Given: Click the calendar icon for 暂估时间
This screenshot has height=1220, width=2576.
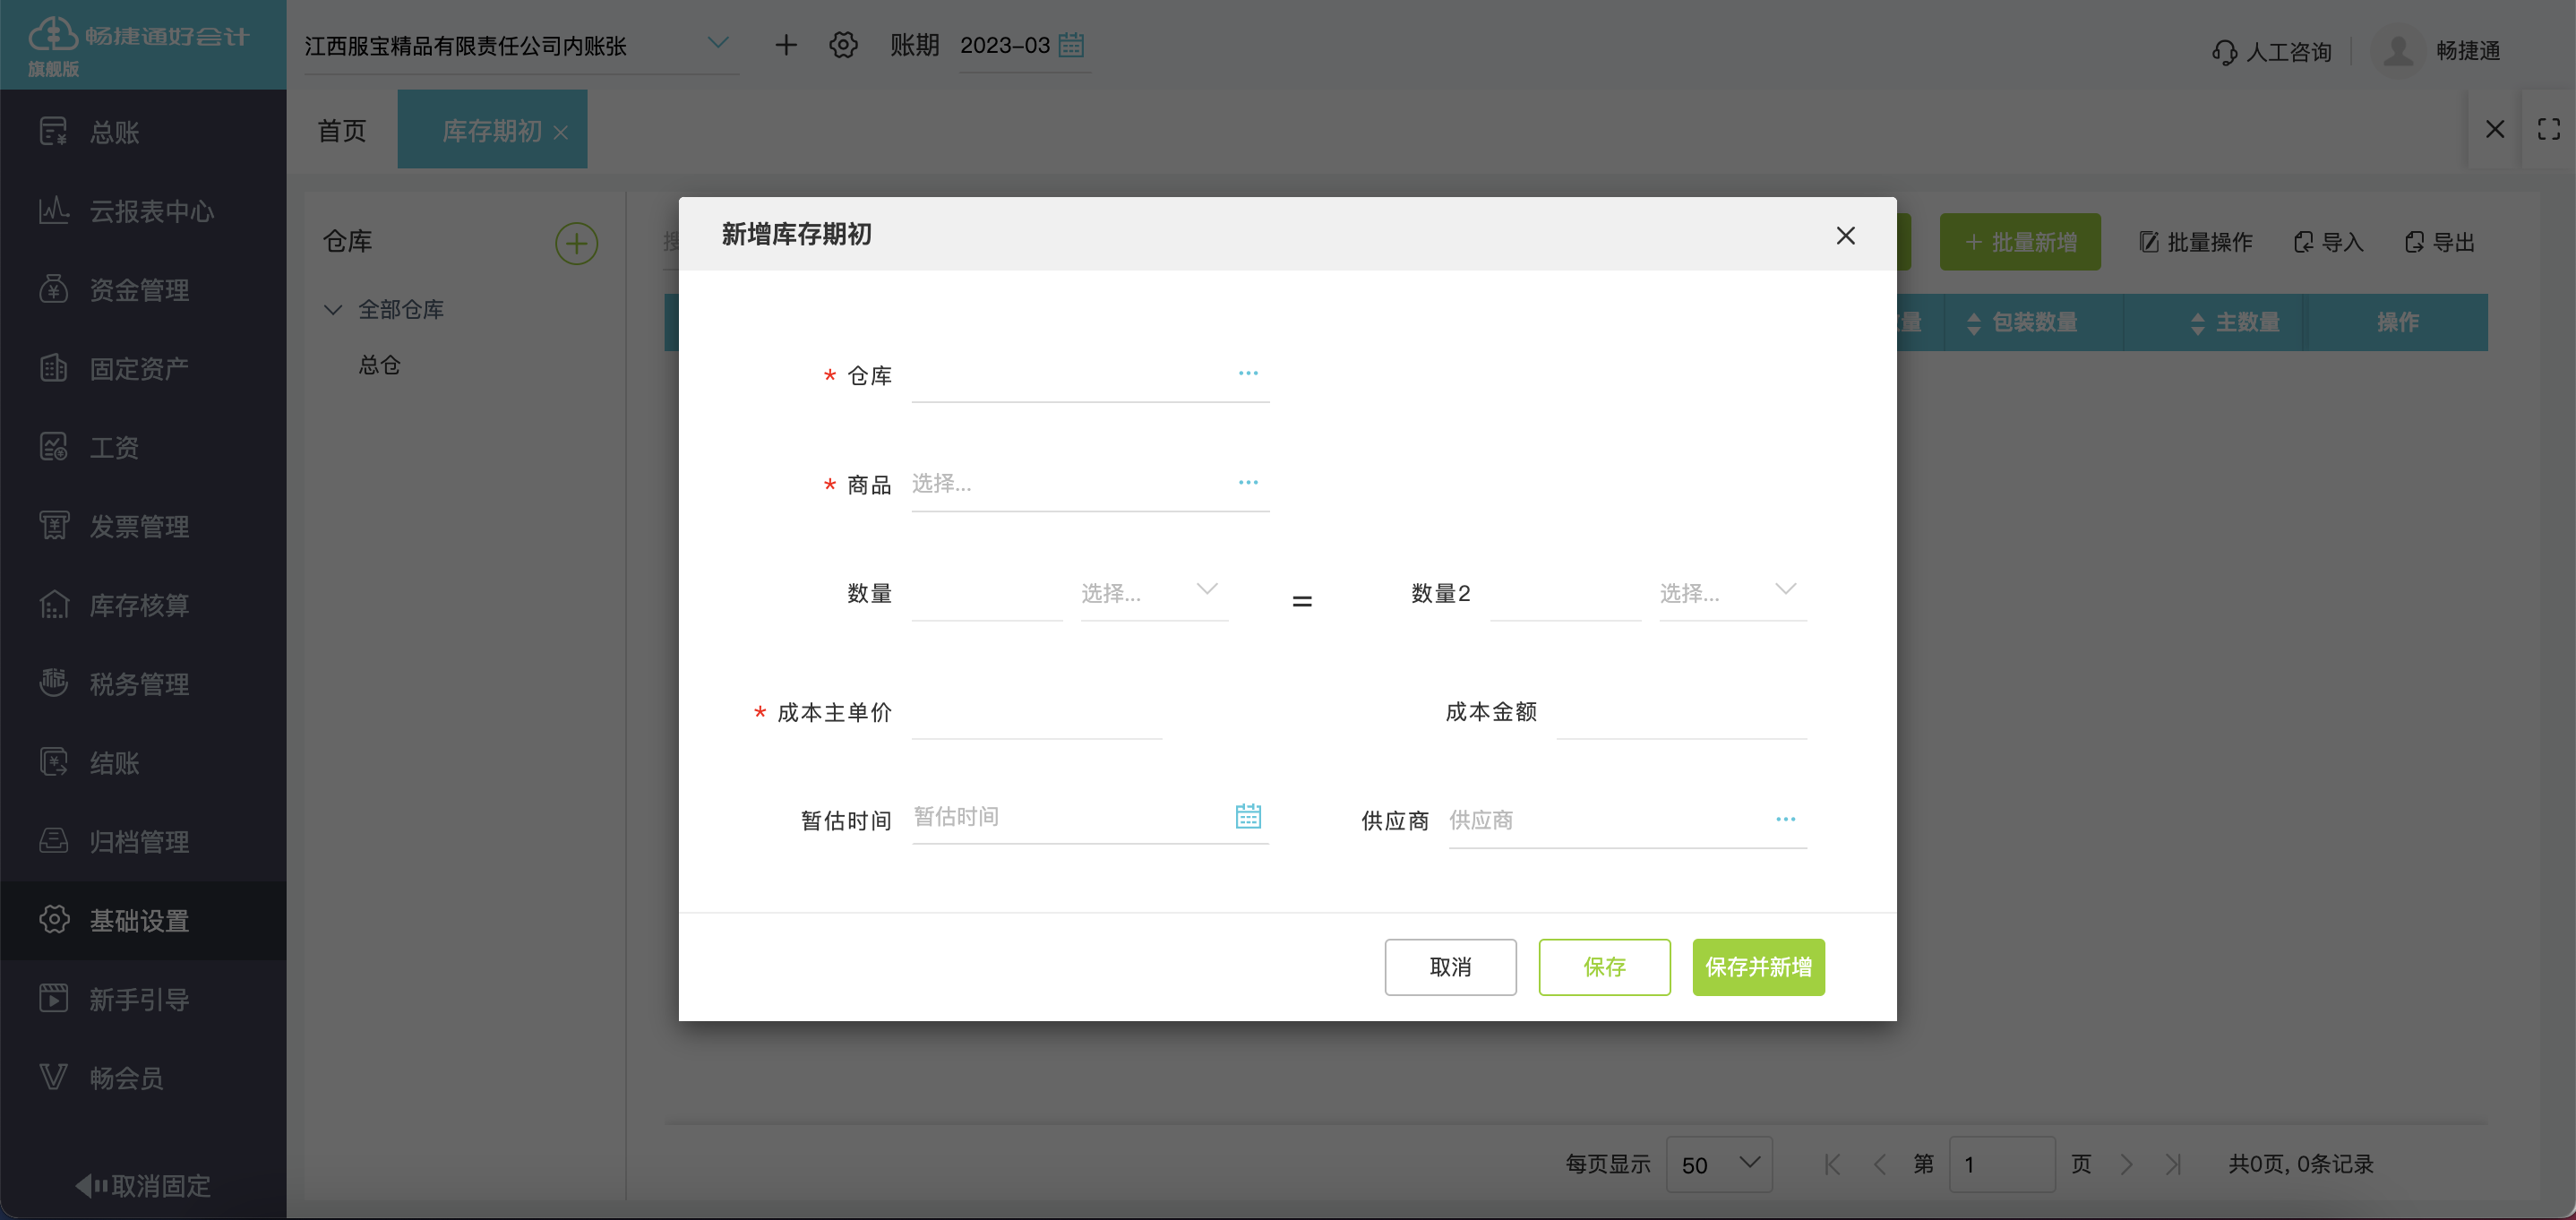Looking at the screenshot, I should click(x=1250, y=816).
